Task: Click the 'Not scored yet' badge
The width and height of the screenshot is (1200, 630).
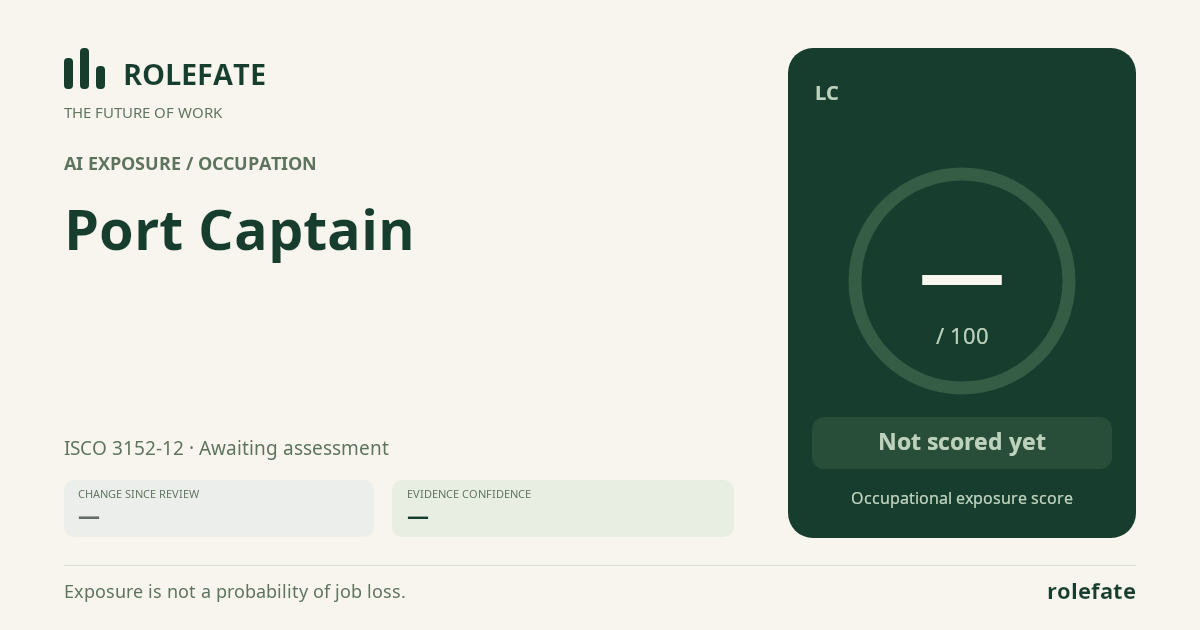Action: [x=962, y=443]
